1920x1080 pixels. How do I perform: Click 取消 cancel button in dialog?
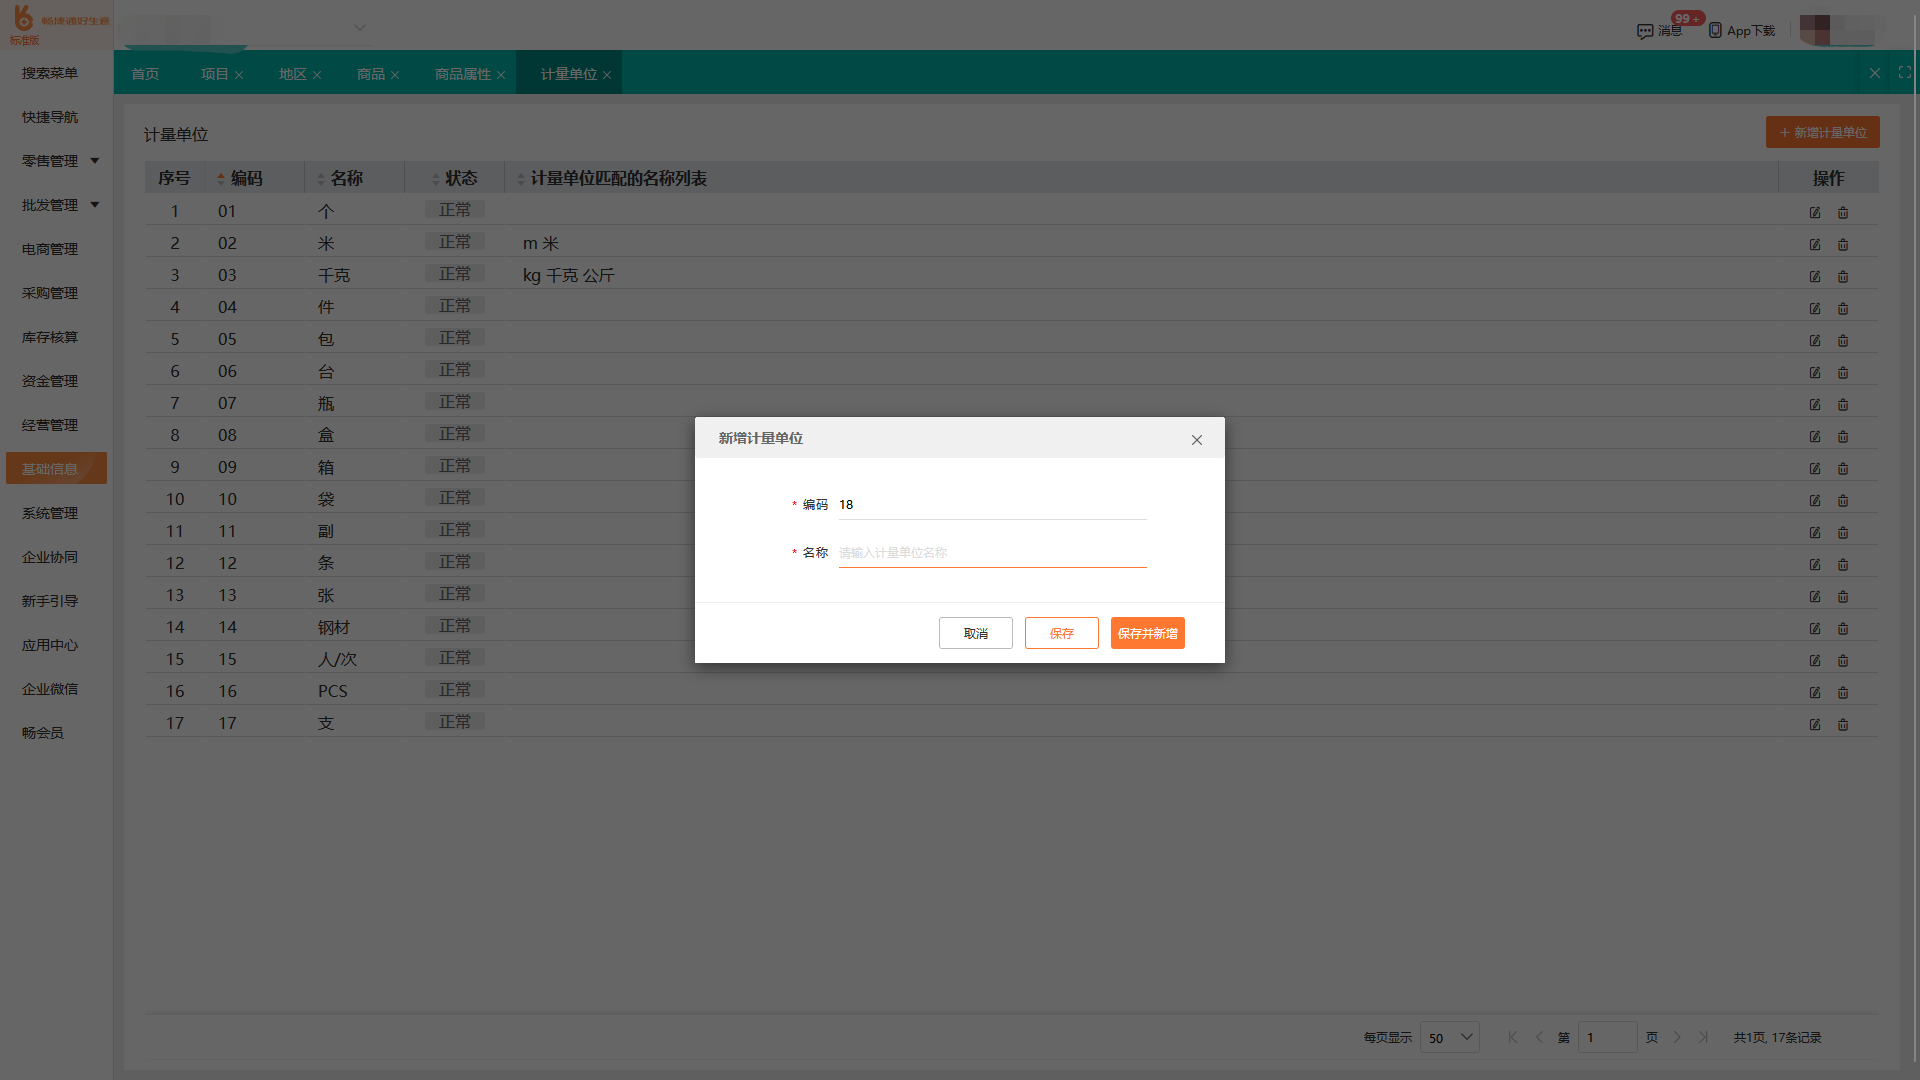[x=975, y=633]
